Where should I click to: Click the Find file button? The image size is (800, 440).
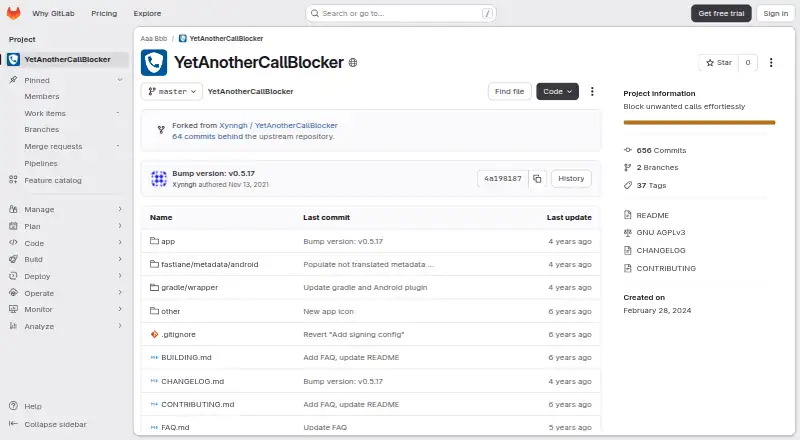(x=509, y=91)
